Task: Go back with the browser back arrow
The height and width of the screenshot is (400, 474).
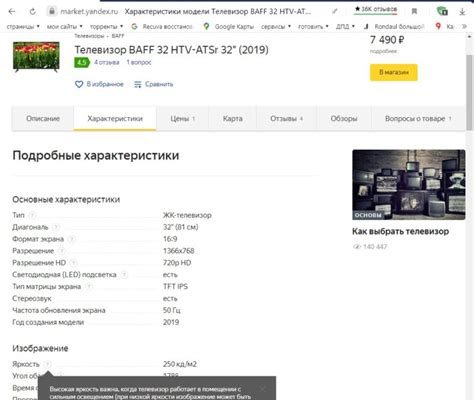Action: (x=12, y=12)
